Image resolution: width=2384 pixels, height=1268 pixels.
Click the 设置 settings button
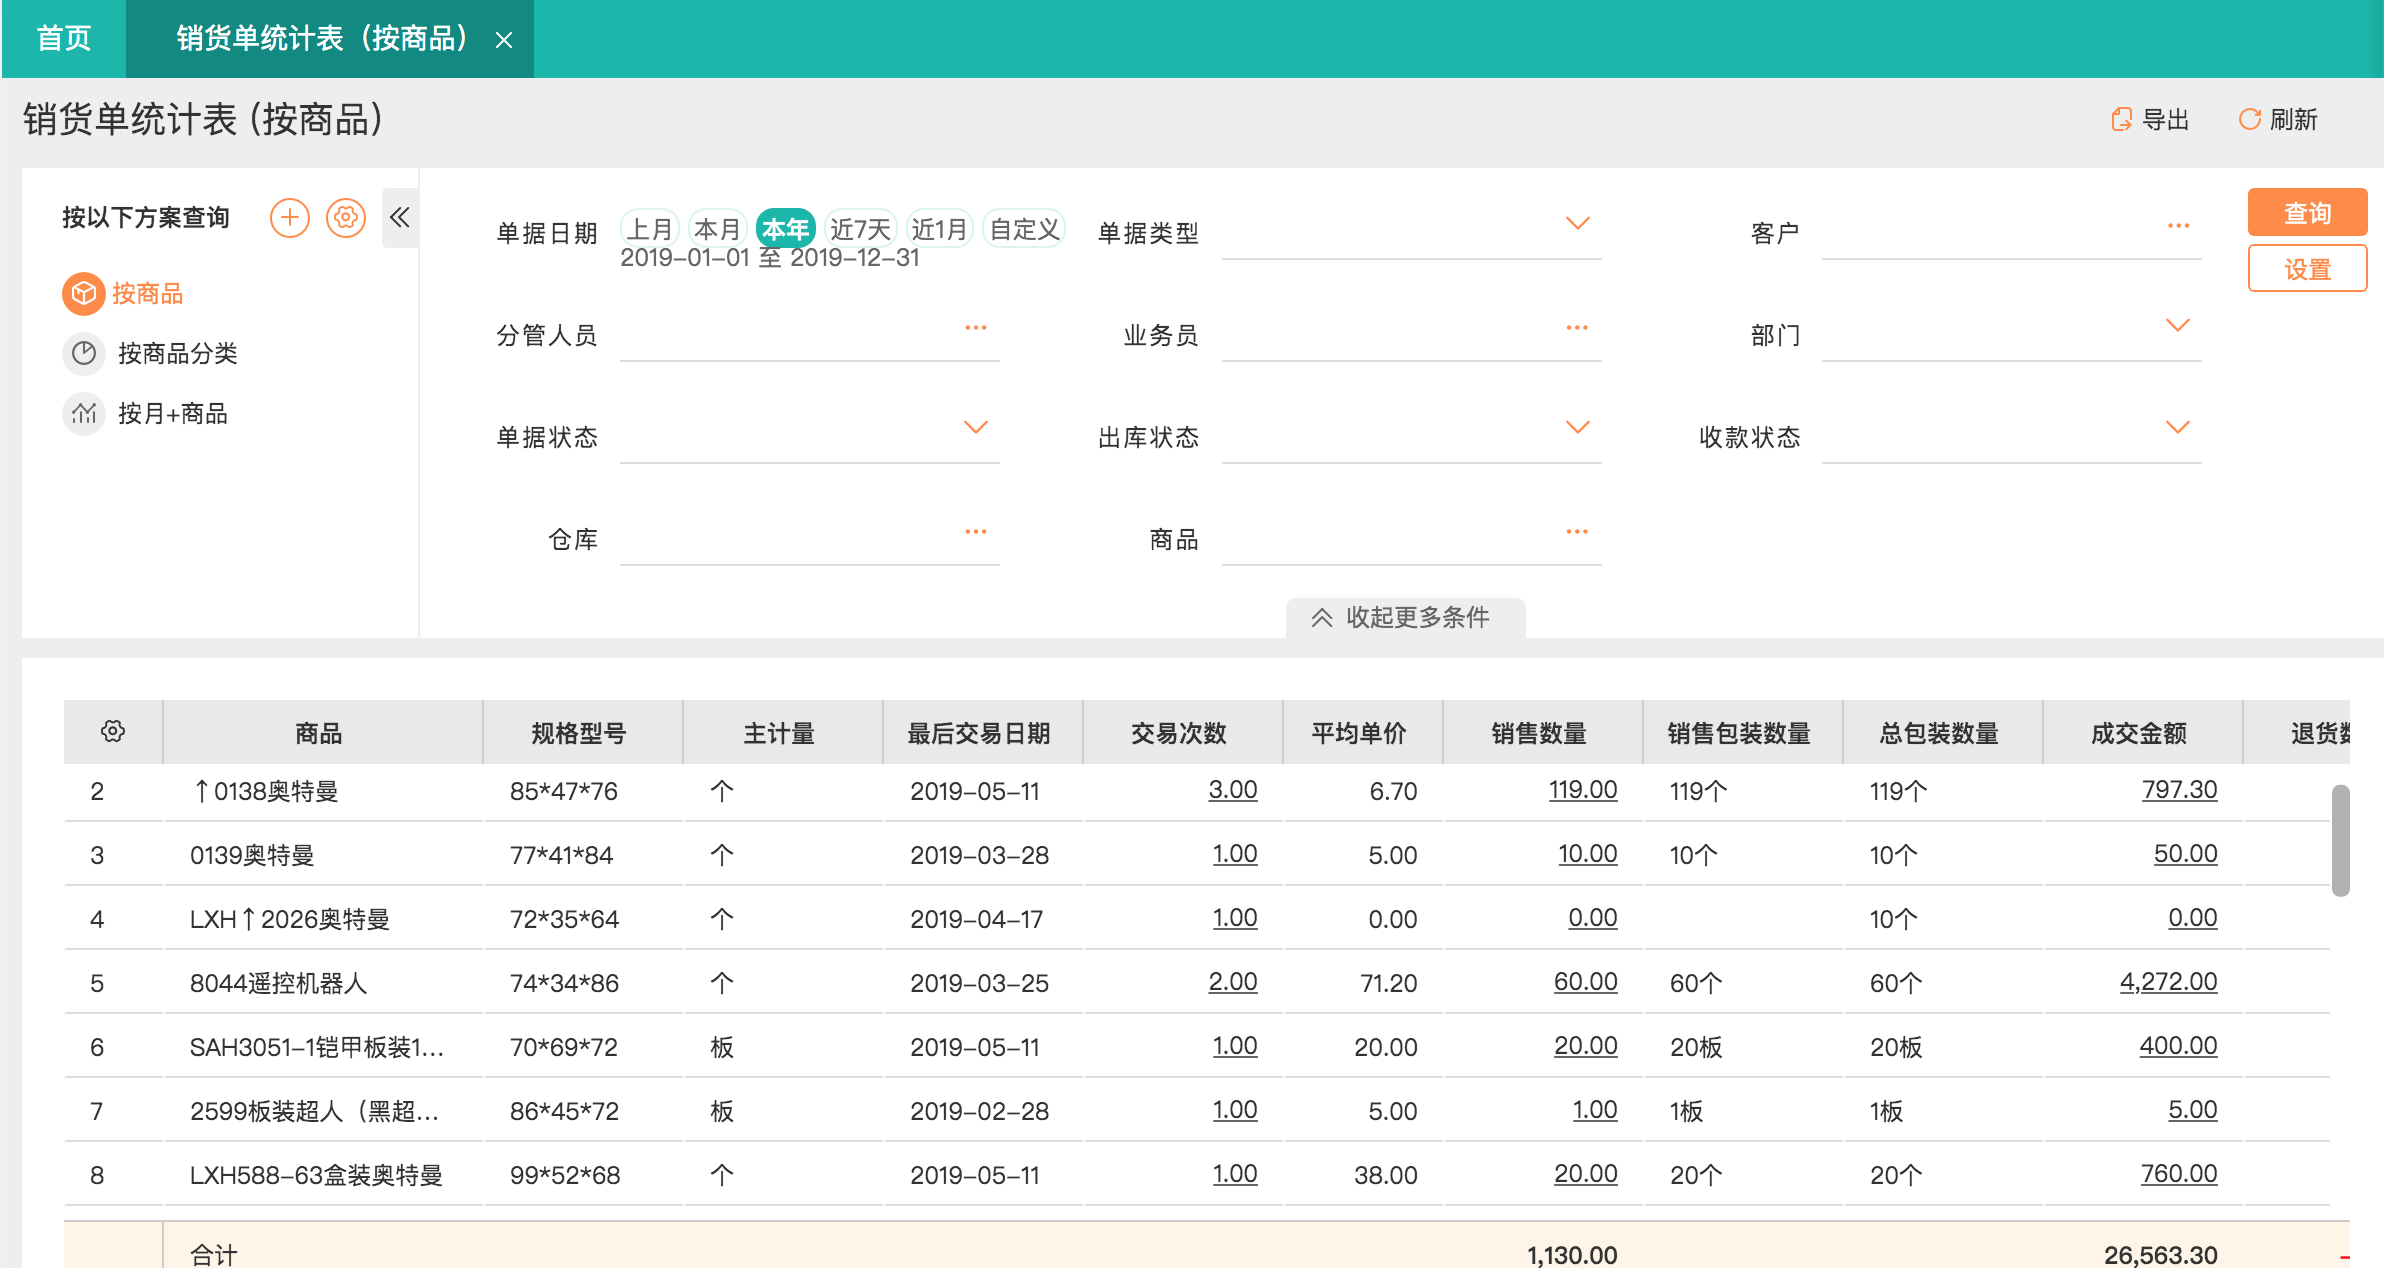click(x=2302, y=268)
